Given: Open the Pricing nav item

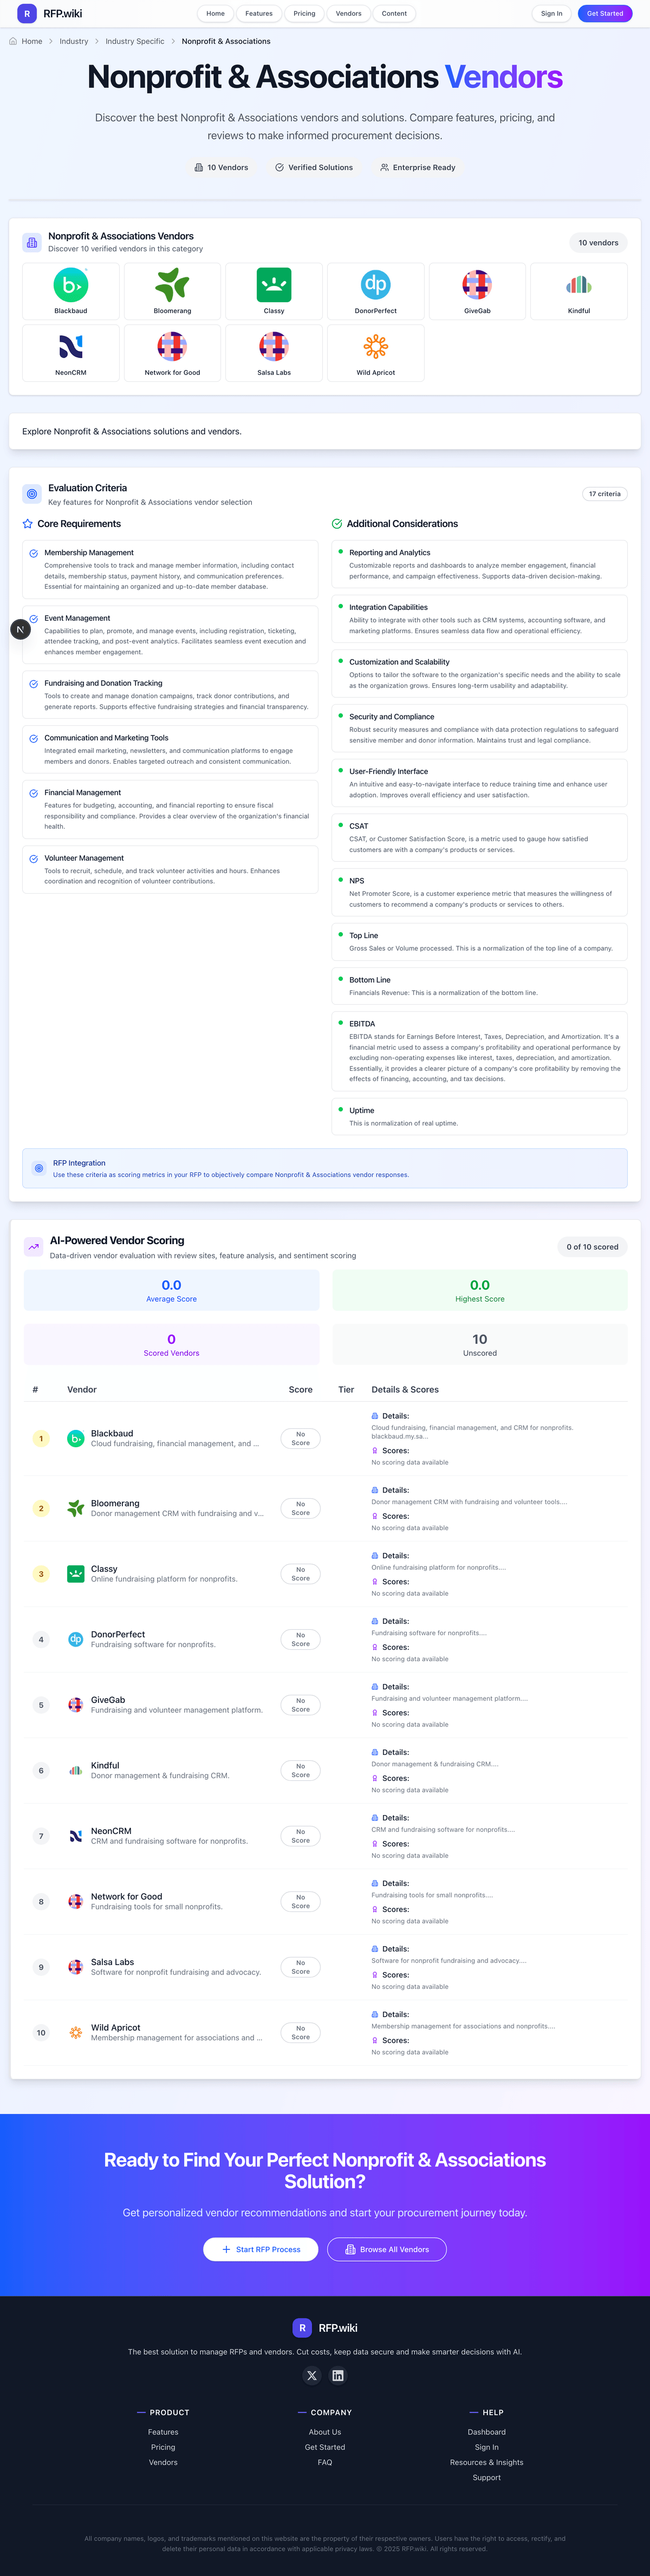Looking at the screenshot, I should pos(304,14).
